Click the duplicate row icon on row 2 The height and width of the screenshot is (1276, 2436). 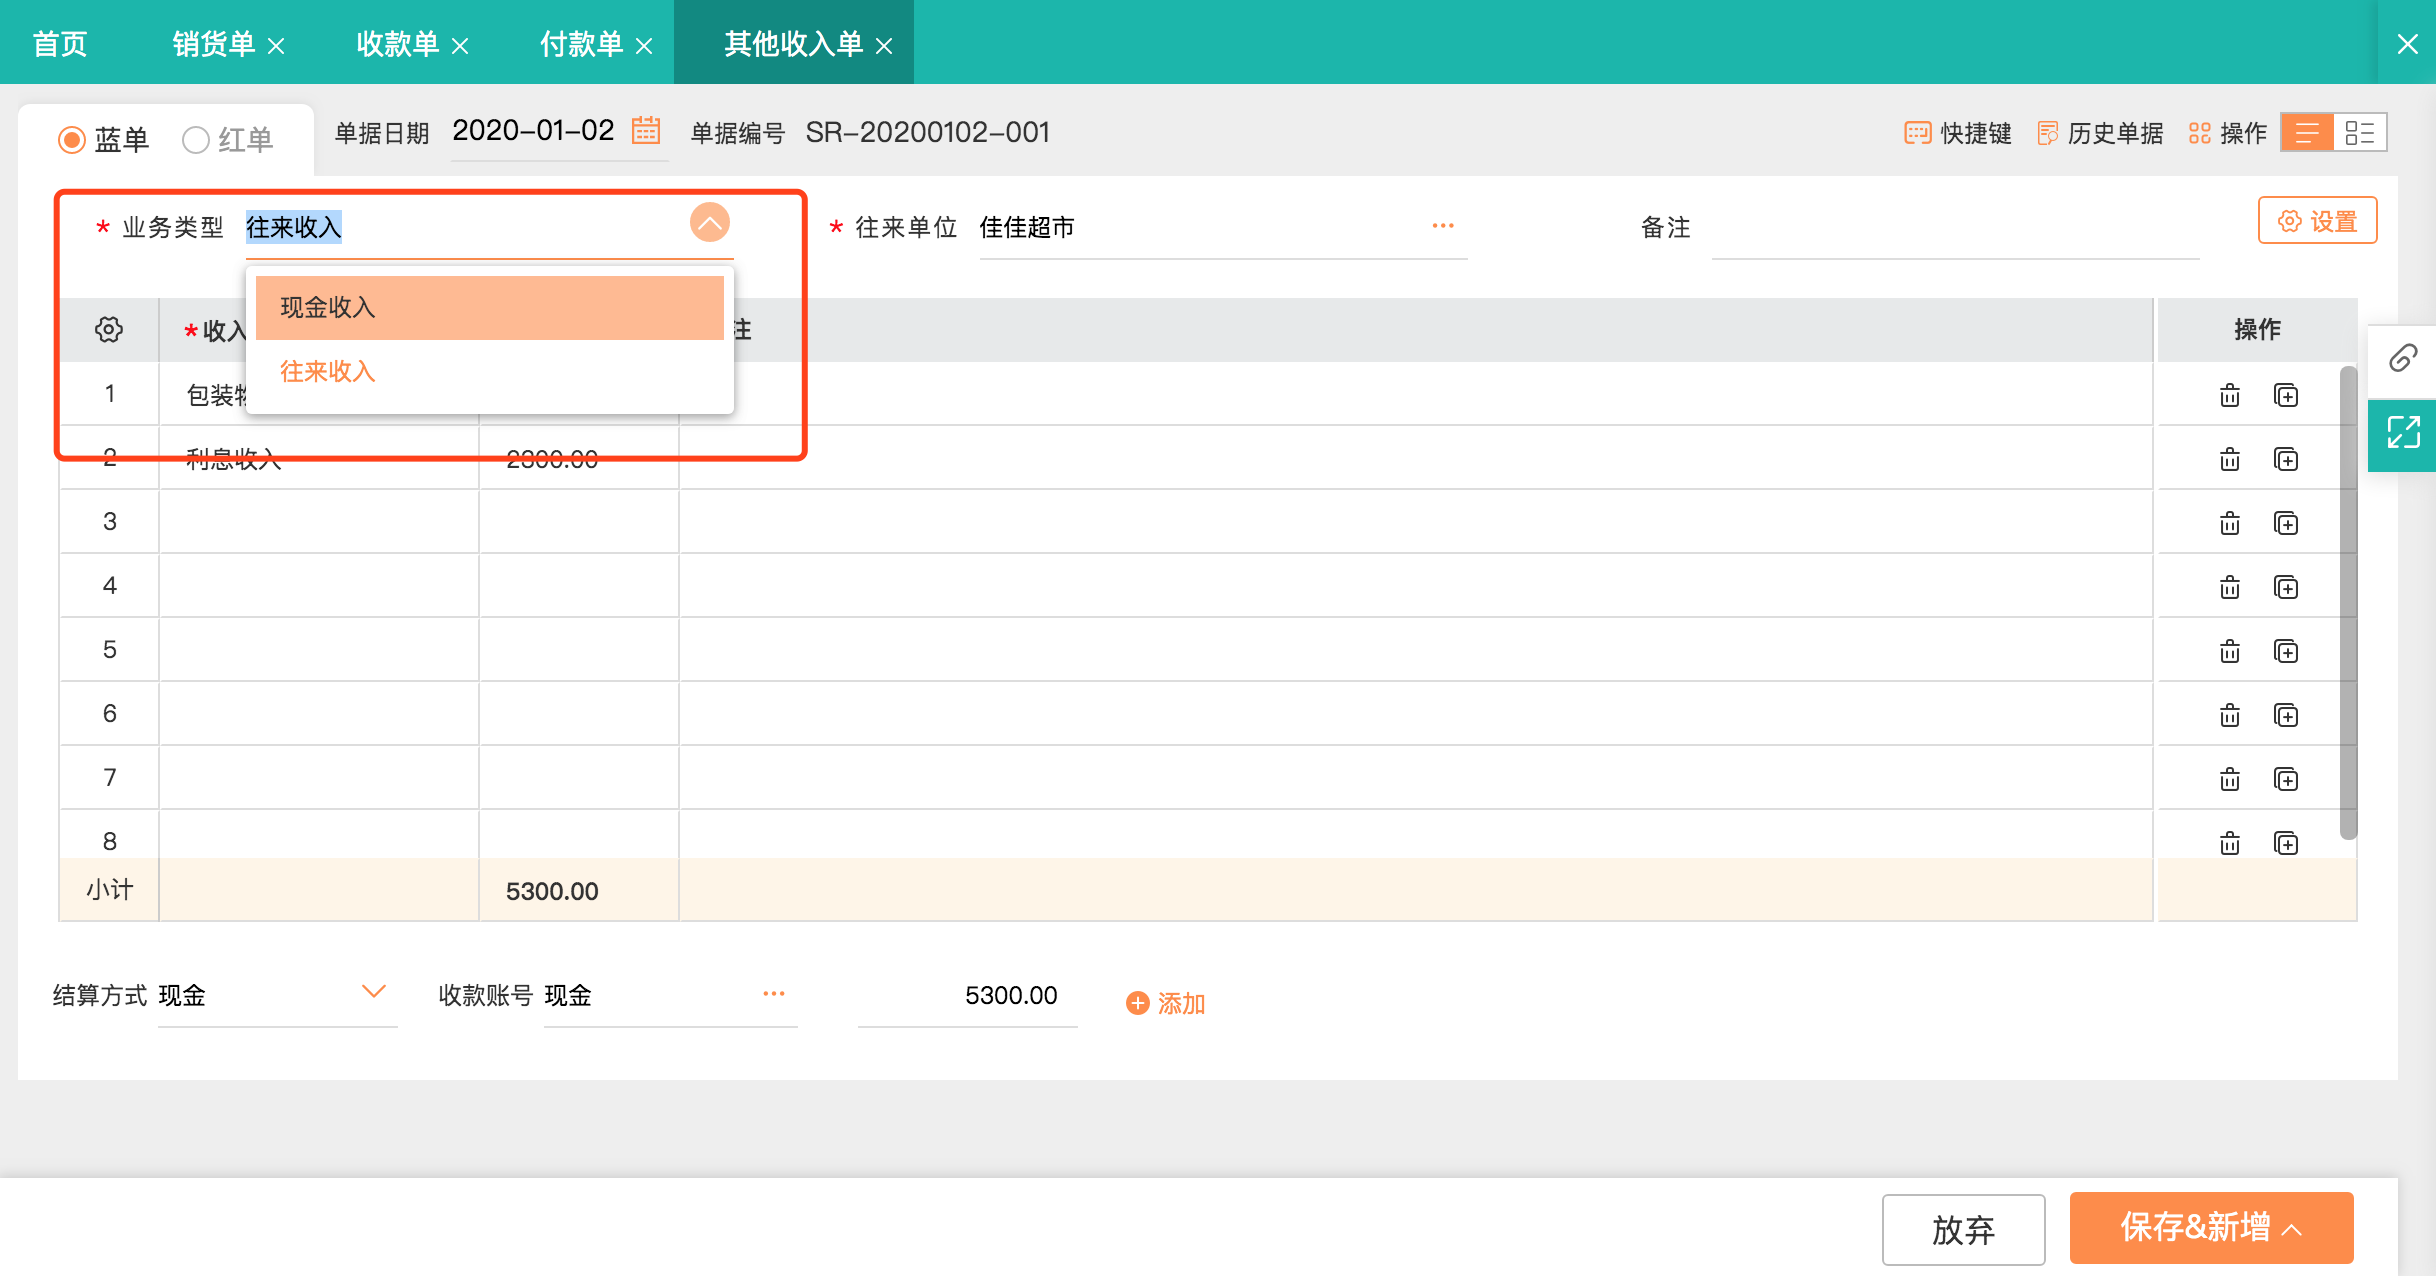pos(2286,458)
